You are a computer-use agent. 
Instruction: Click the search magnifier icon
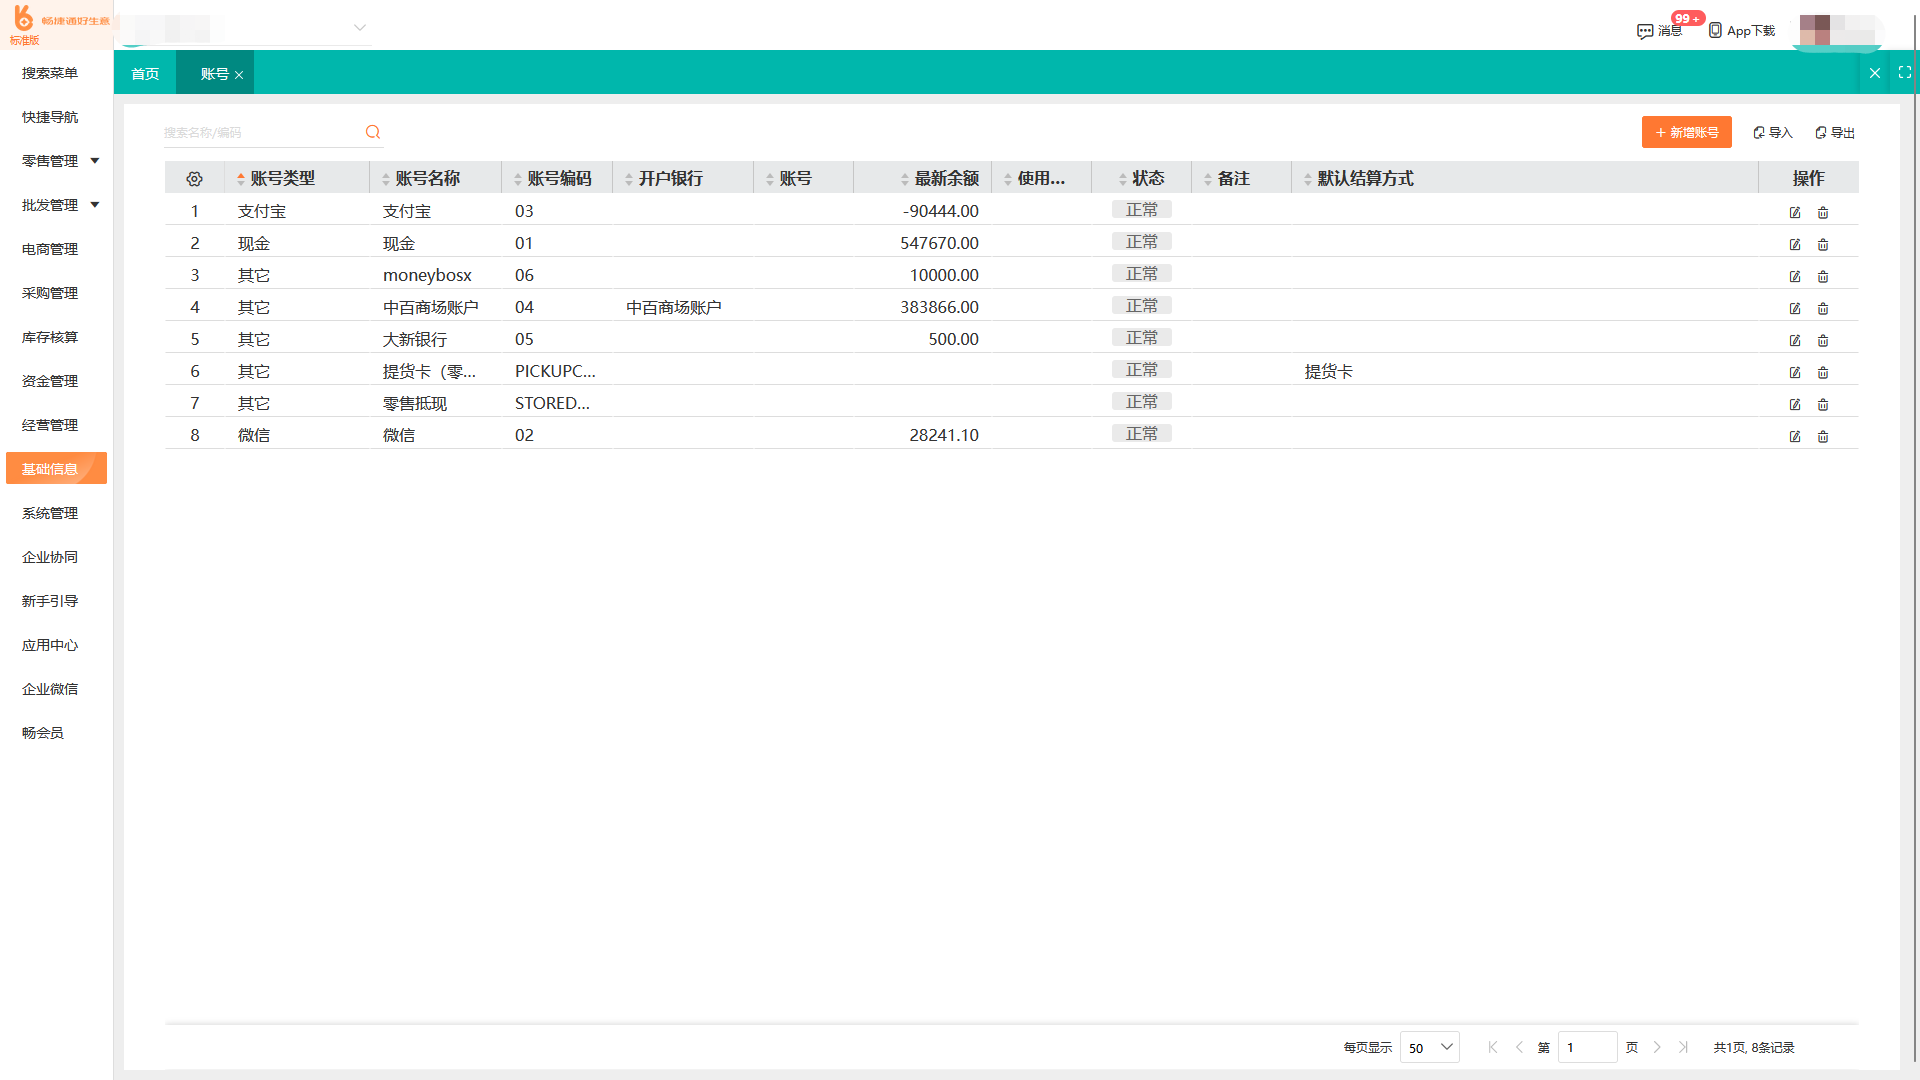point(373,132)
